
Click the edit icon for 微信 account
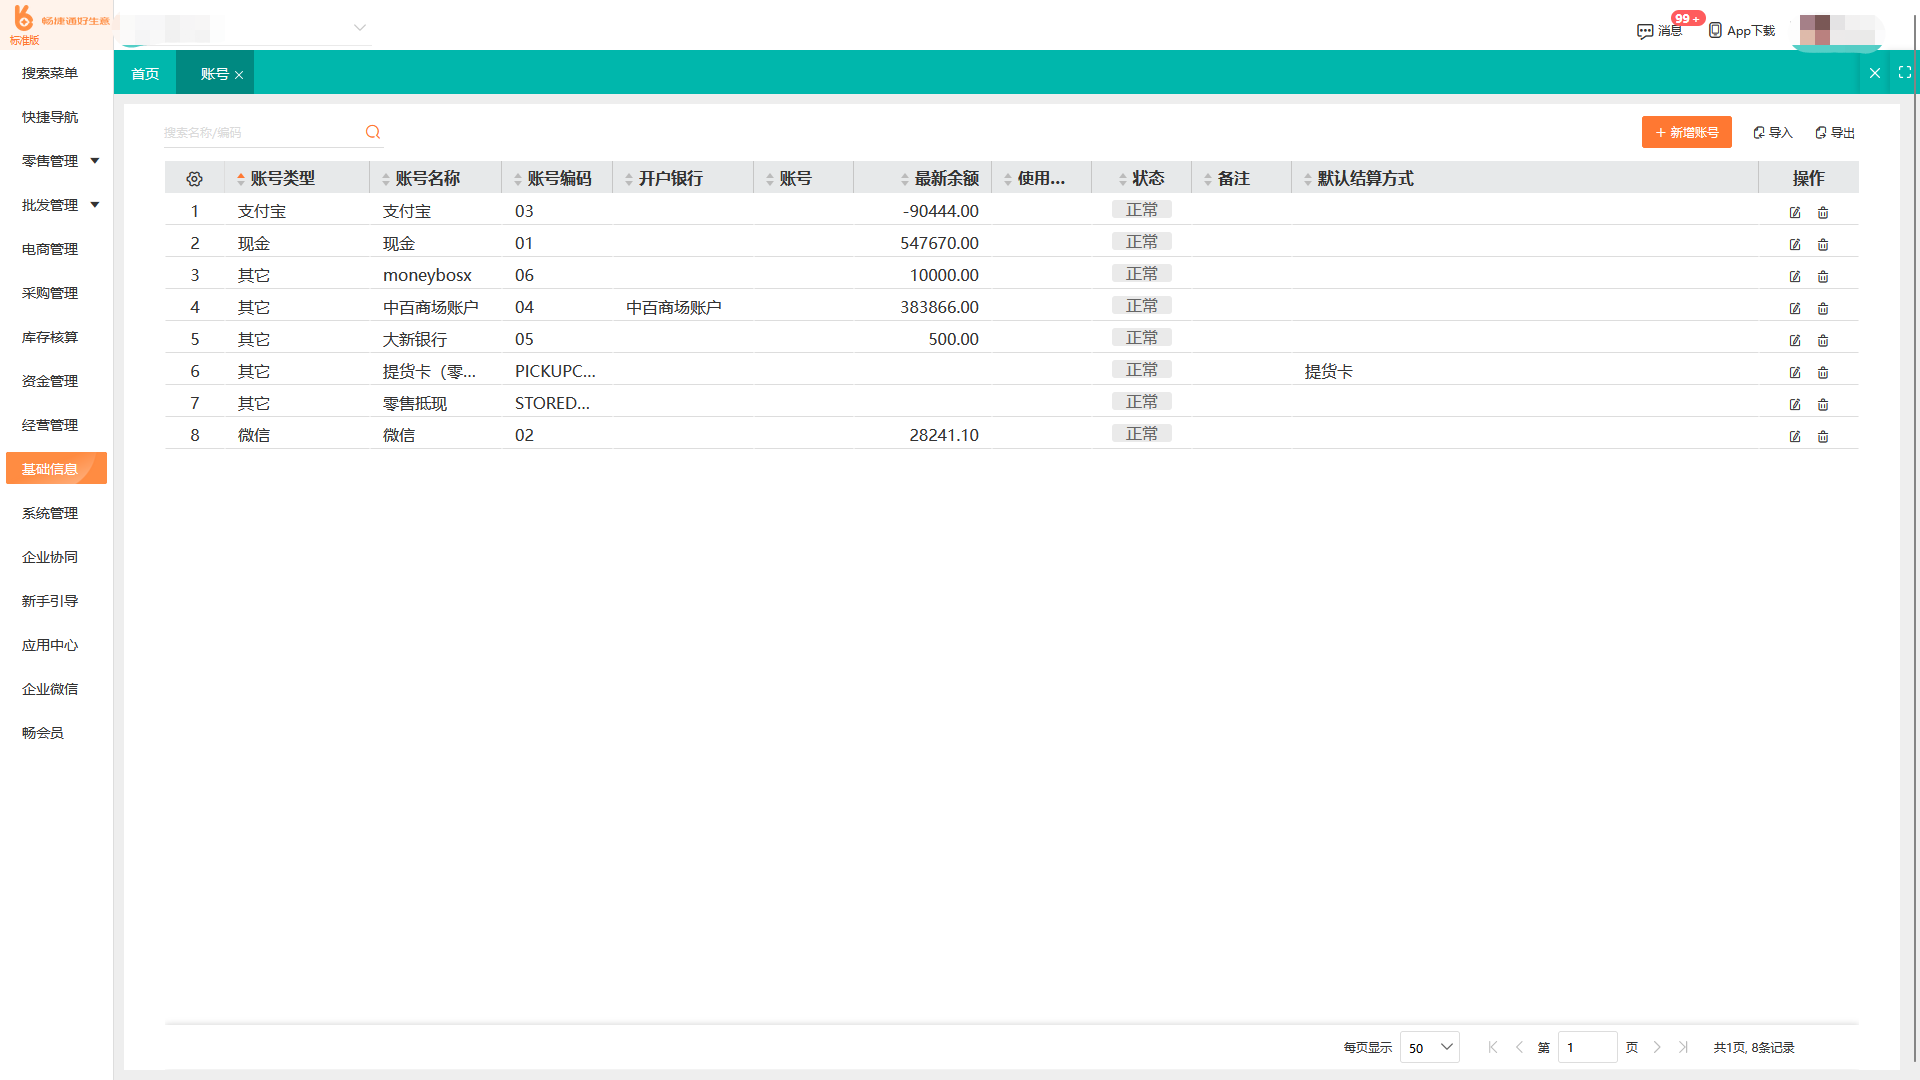click(1795, 434)
